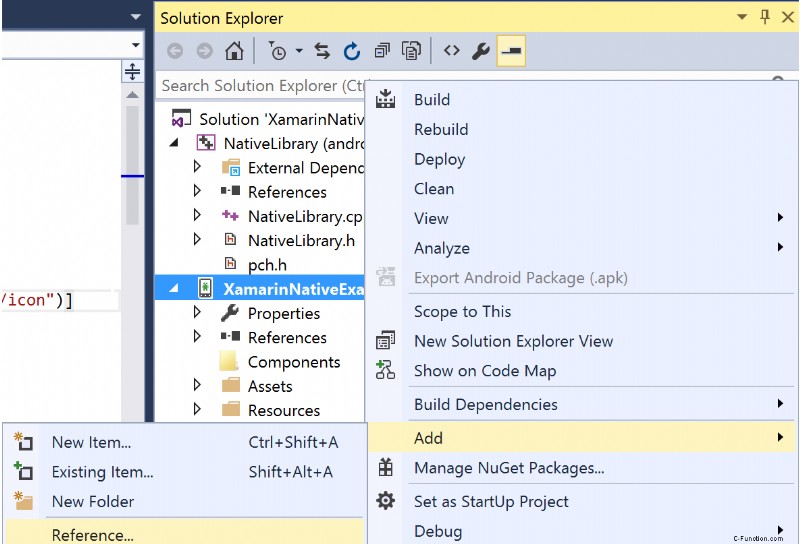Click the Show All Files icon
Viewport: 800px width, 544px height.
click(411, 51)
